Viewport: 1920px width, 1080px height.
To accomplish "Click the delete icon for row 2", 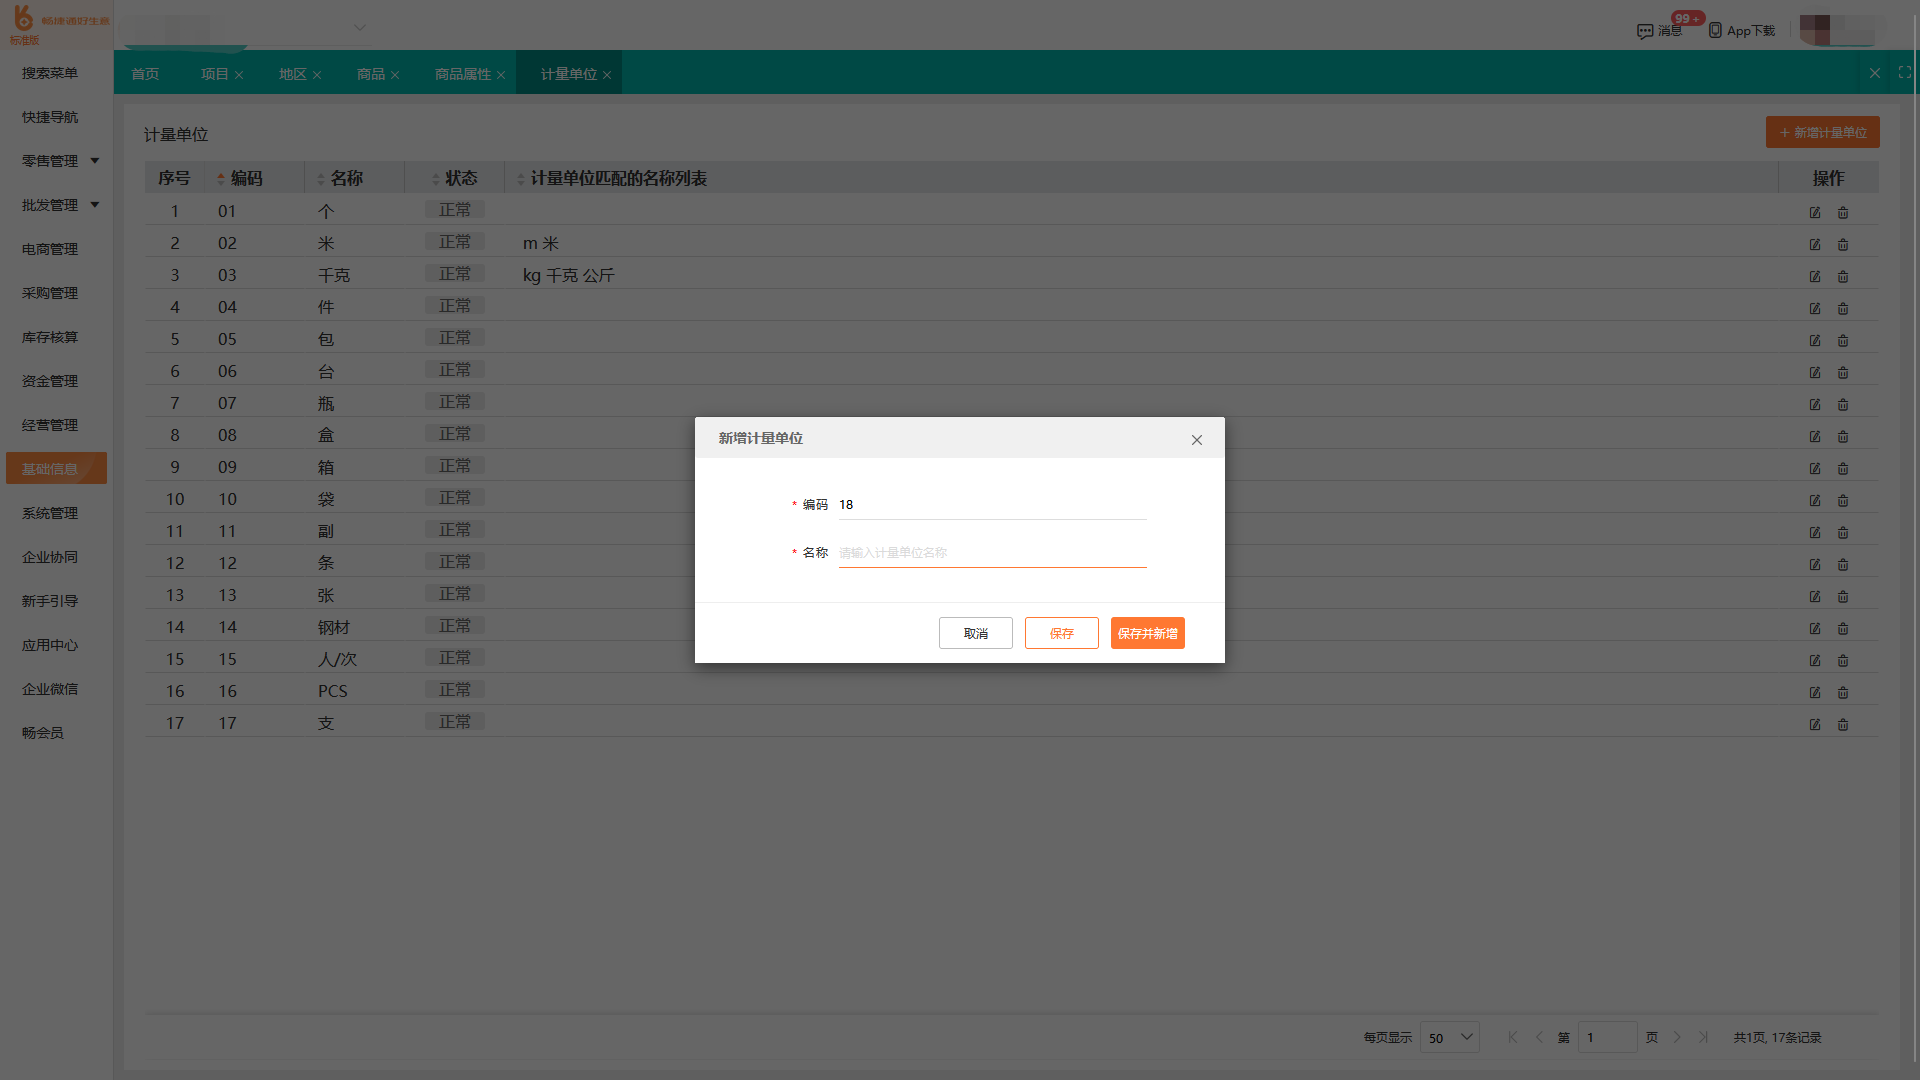I will (x=1844, y=243).
